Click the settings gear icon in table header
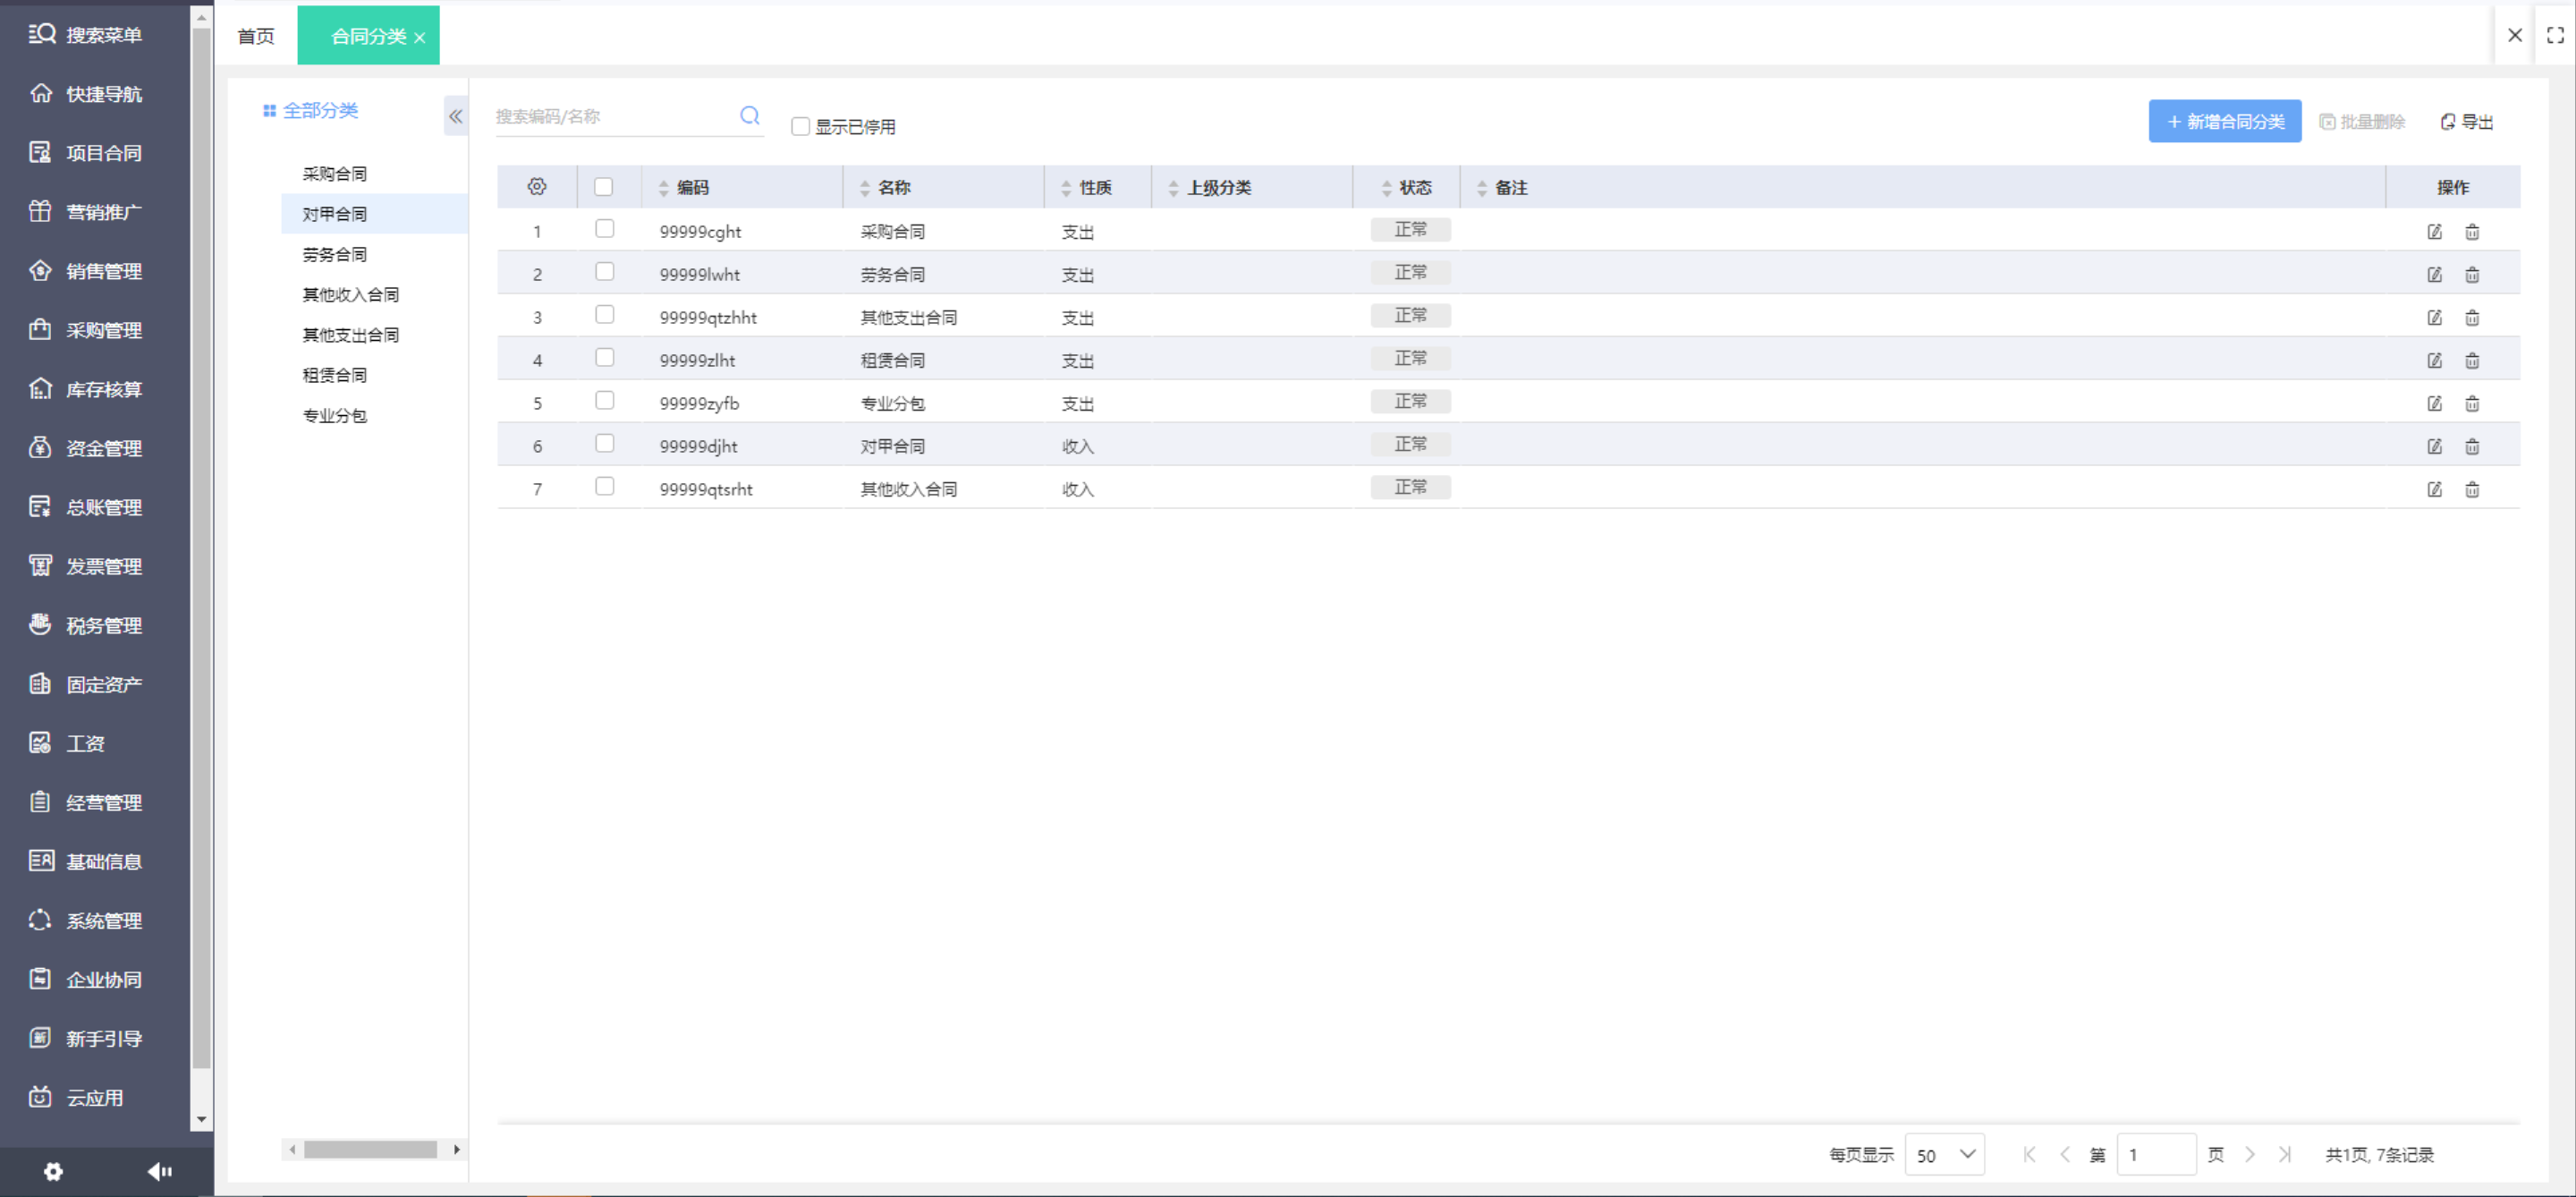Viewport: 2576px width, 1197px height. point(538,186)
